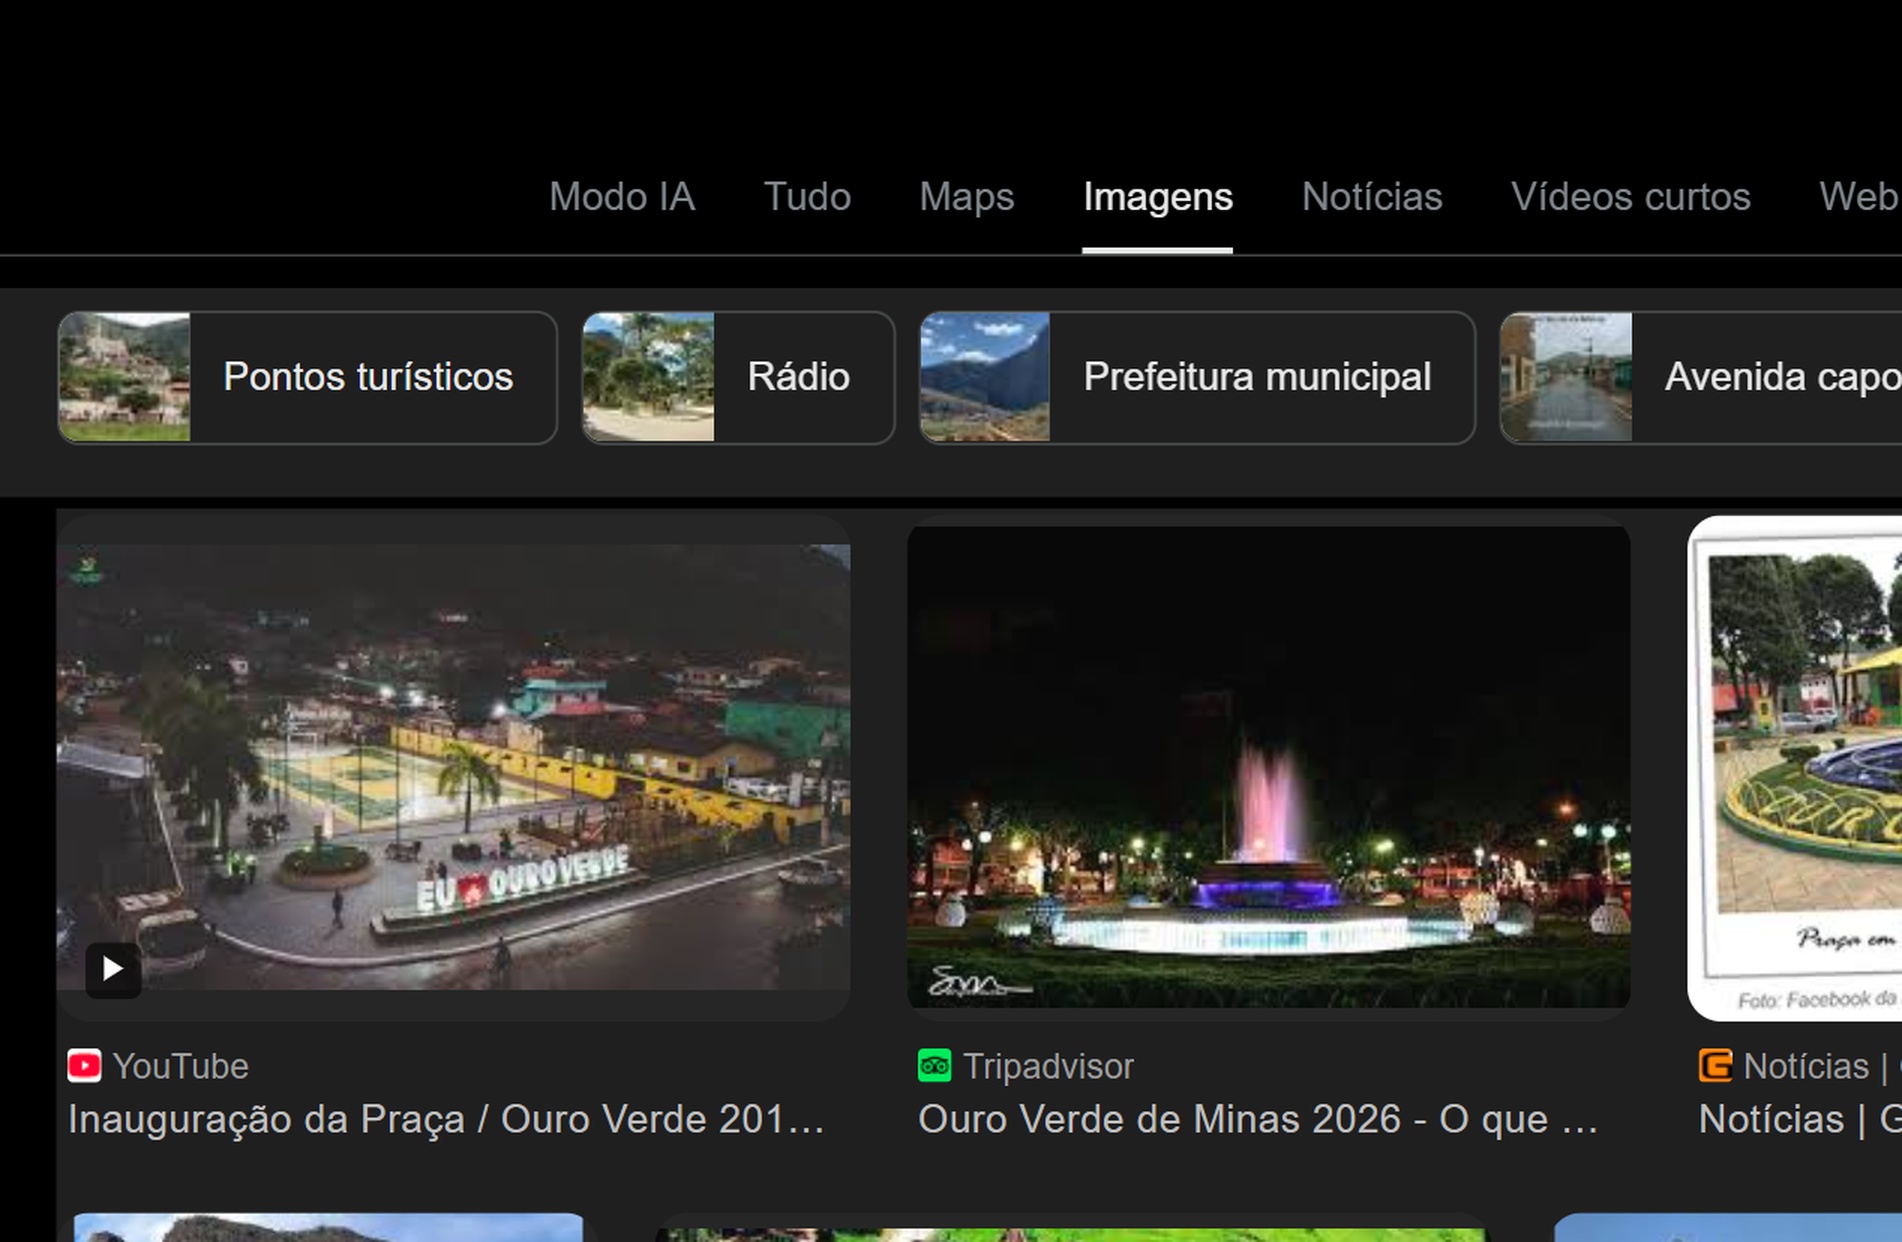The height and width of the screenshot is (1242, 1902).
Task: Choose the Prefeitura municipal filter chip
Action: pyautogui.click(x=1197, y=377)
